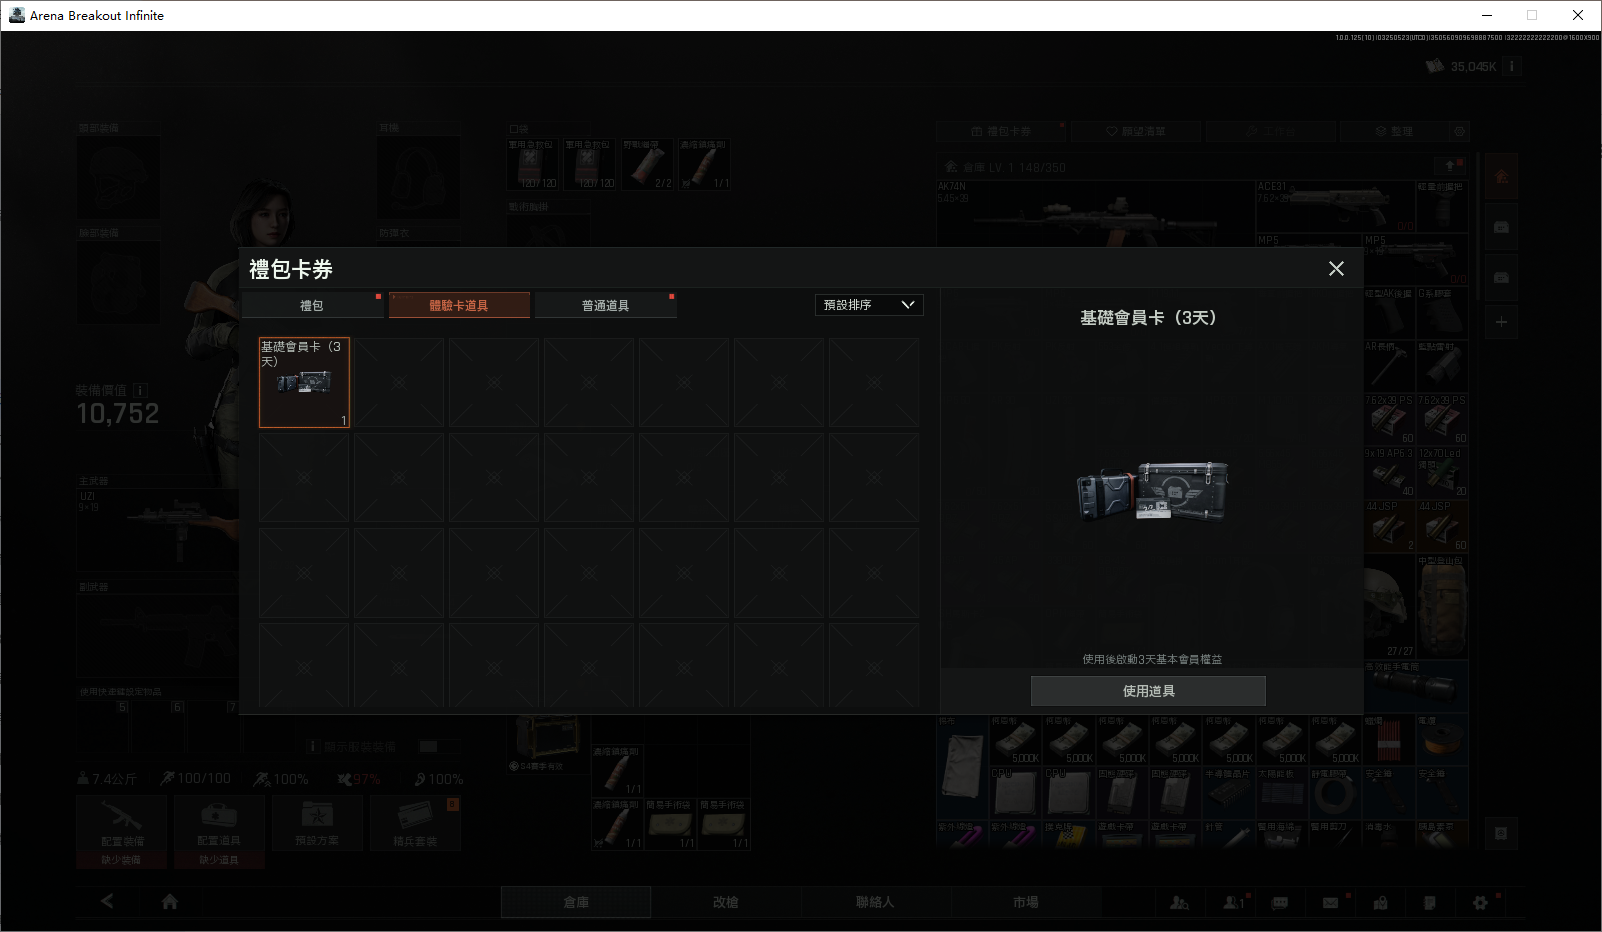Click the warehouse upgrade arrow icon
The image size is (1602, 932).
(1450, 166)
